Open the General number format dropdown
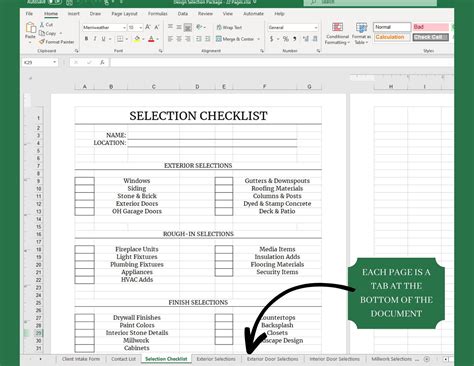Screen dimensions: 474x366 pyautogui.click(x=315, y=28)
